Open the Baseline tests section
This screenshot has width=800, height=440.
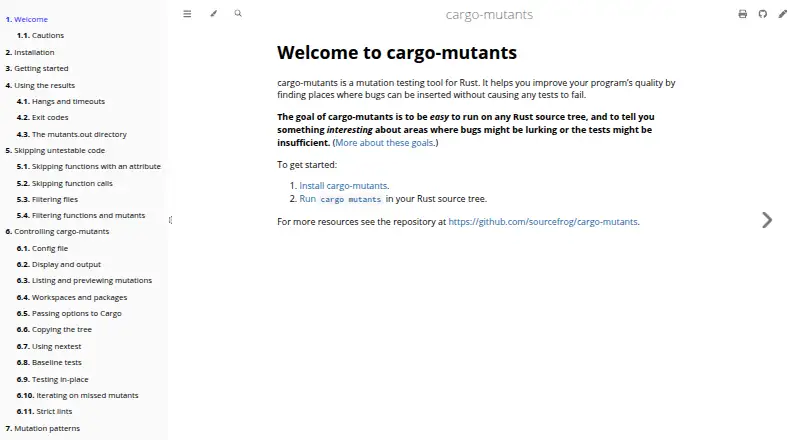pos(49,362)
